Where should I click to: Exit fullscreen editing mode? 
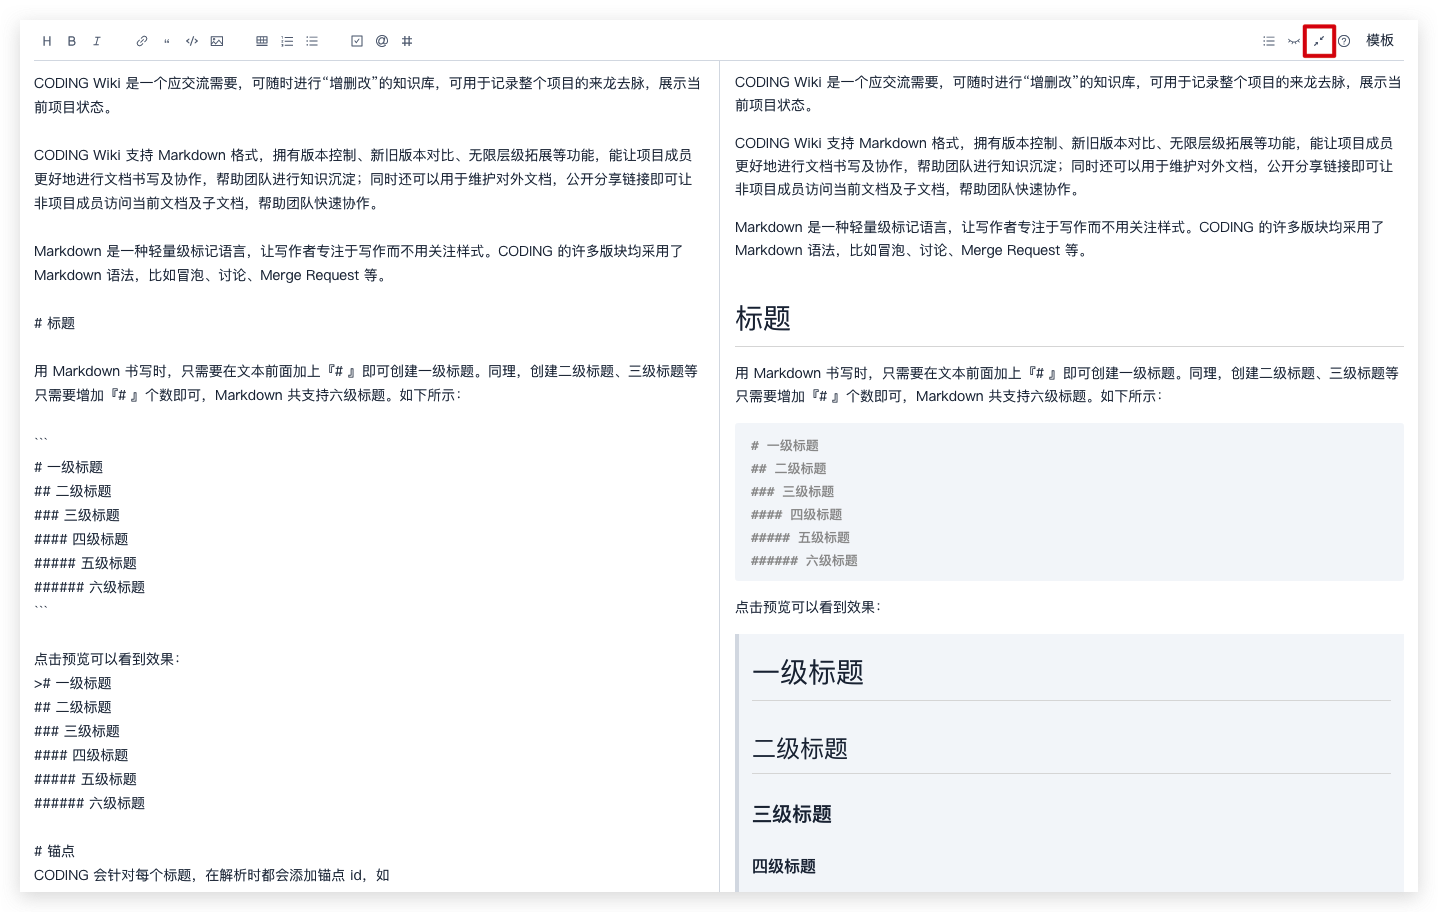(1319, 41)
